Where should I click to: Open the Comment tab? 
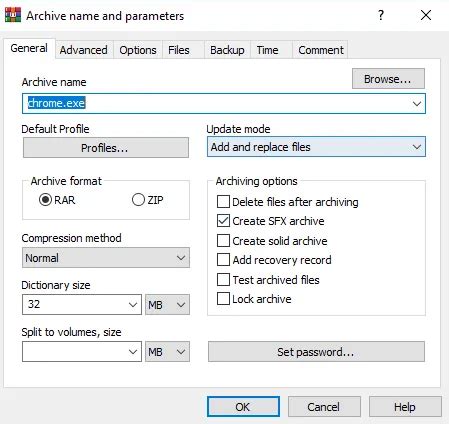tap(321, 50)
